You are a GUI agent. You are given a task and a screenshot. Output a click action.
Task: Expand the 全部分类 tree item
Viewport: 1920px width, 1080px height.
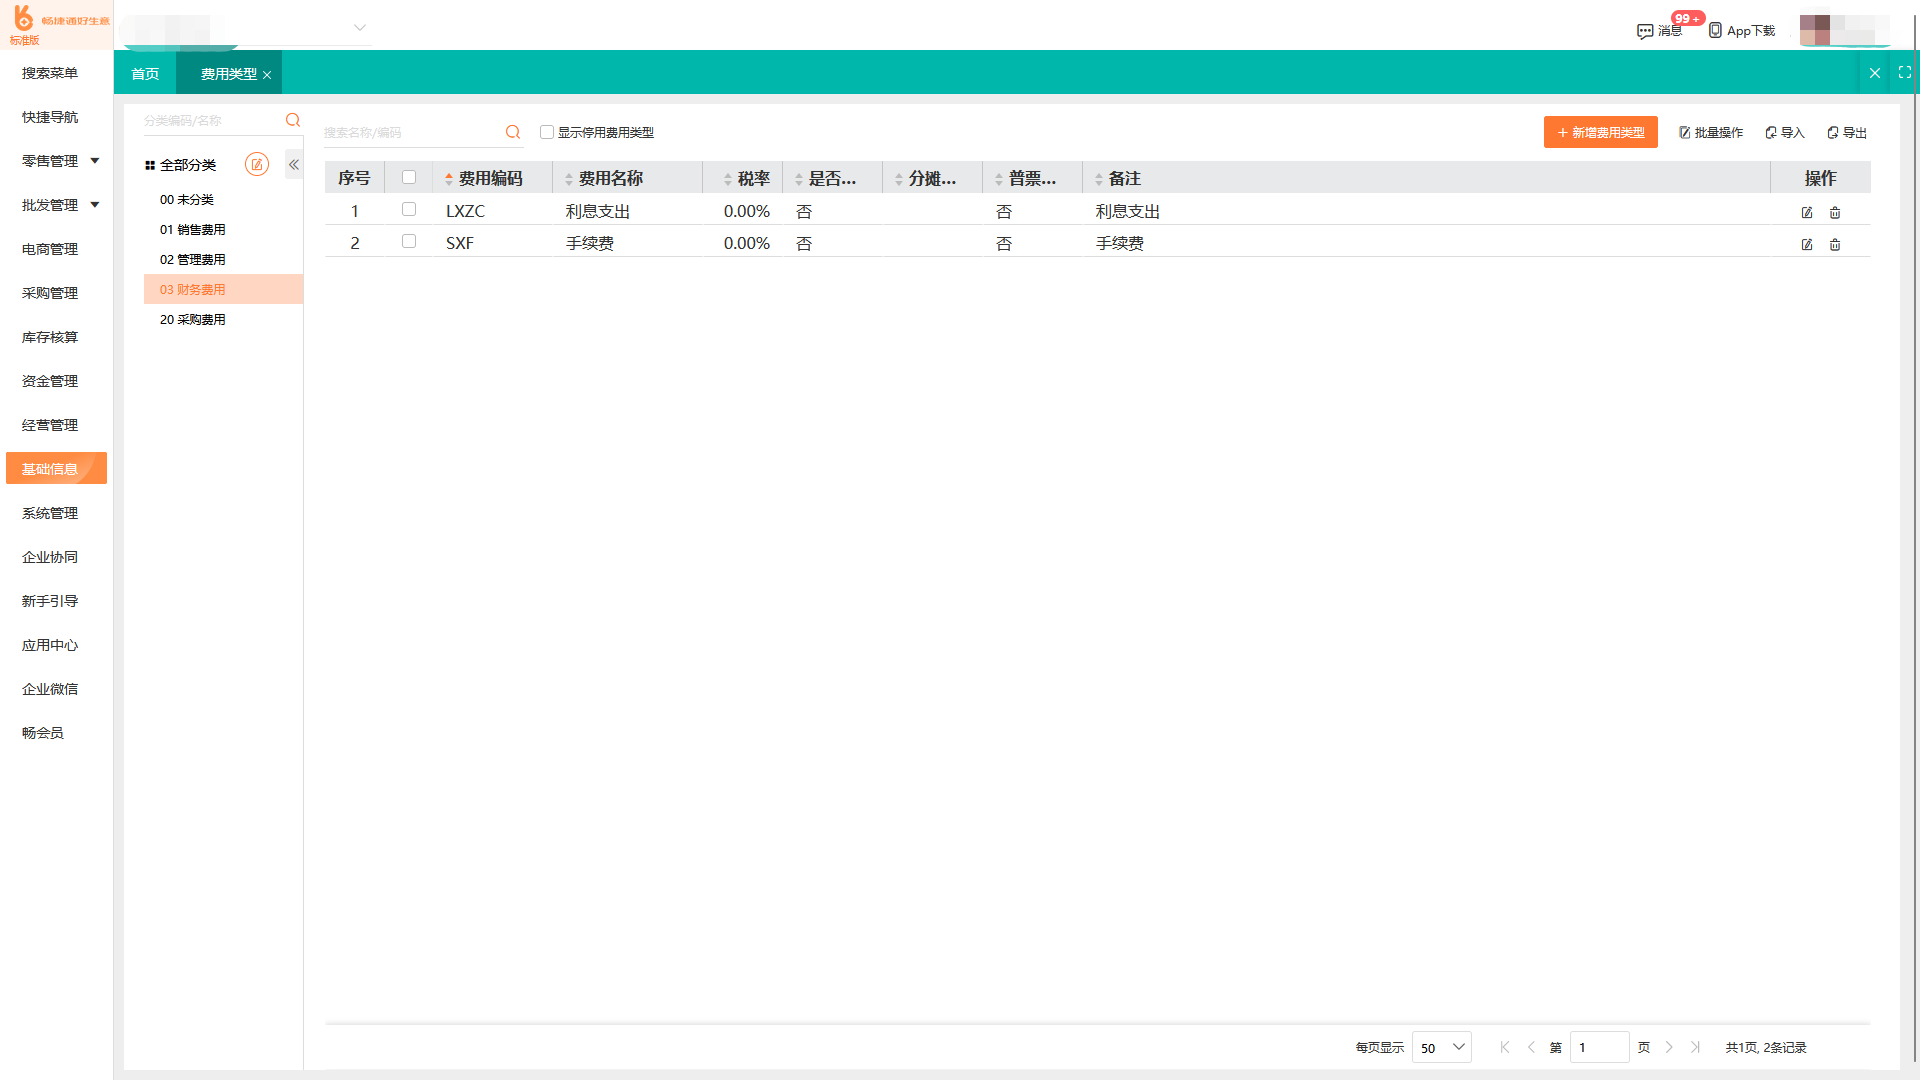(x=149, y=164)
